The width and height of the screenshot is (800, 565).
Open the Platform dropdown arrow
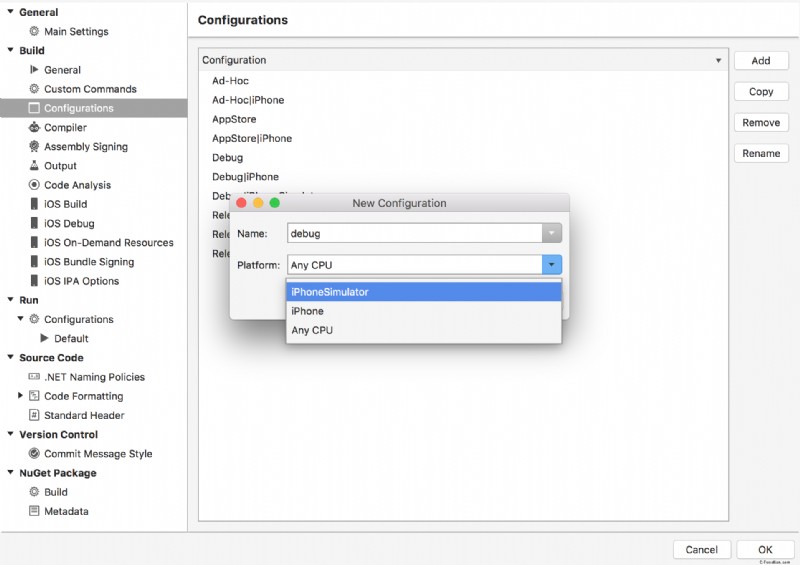pyautogui.click(x=552, y=265)
